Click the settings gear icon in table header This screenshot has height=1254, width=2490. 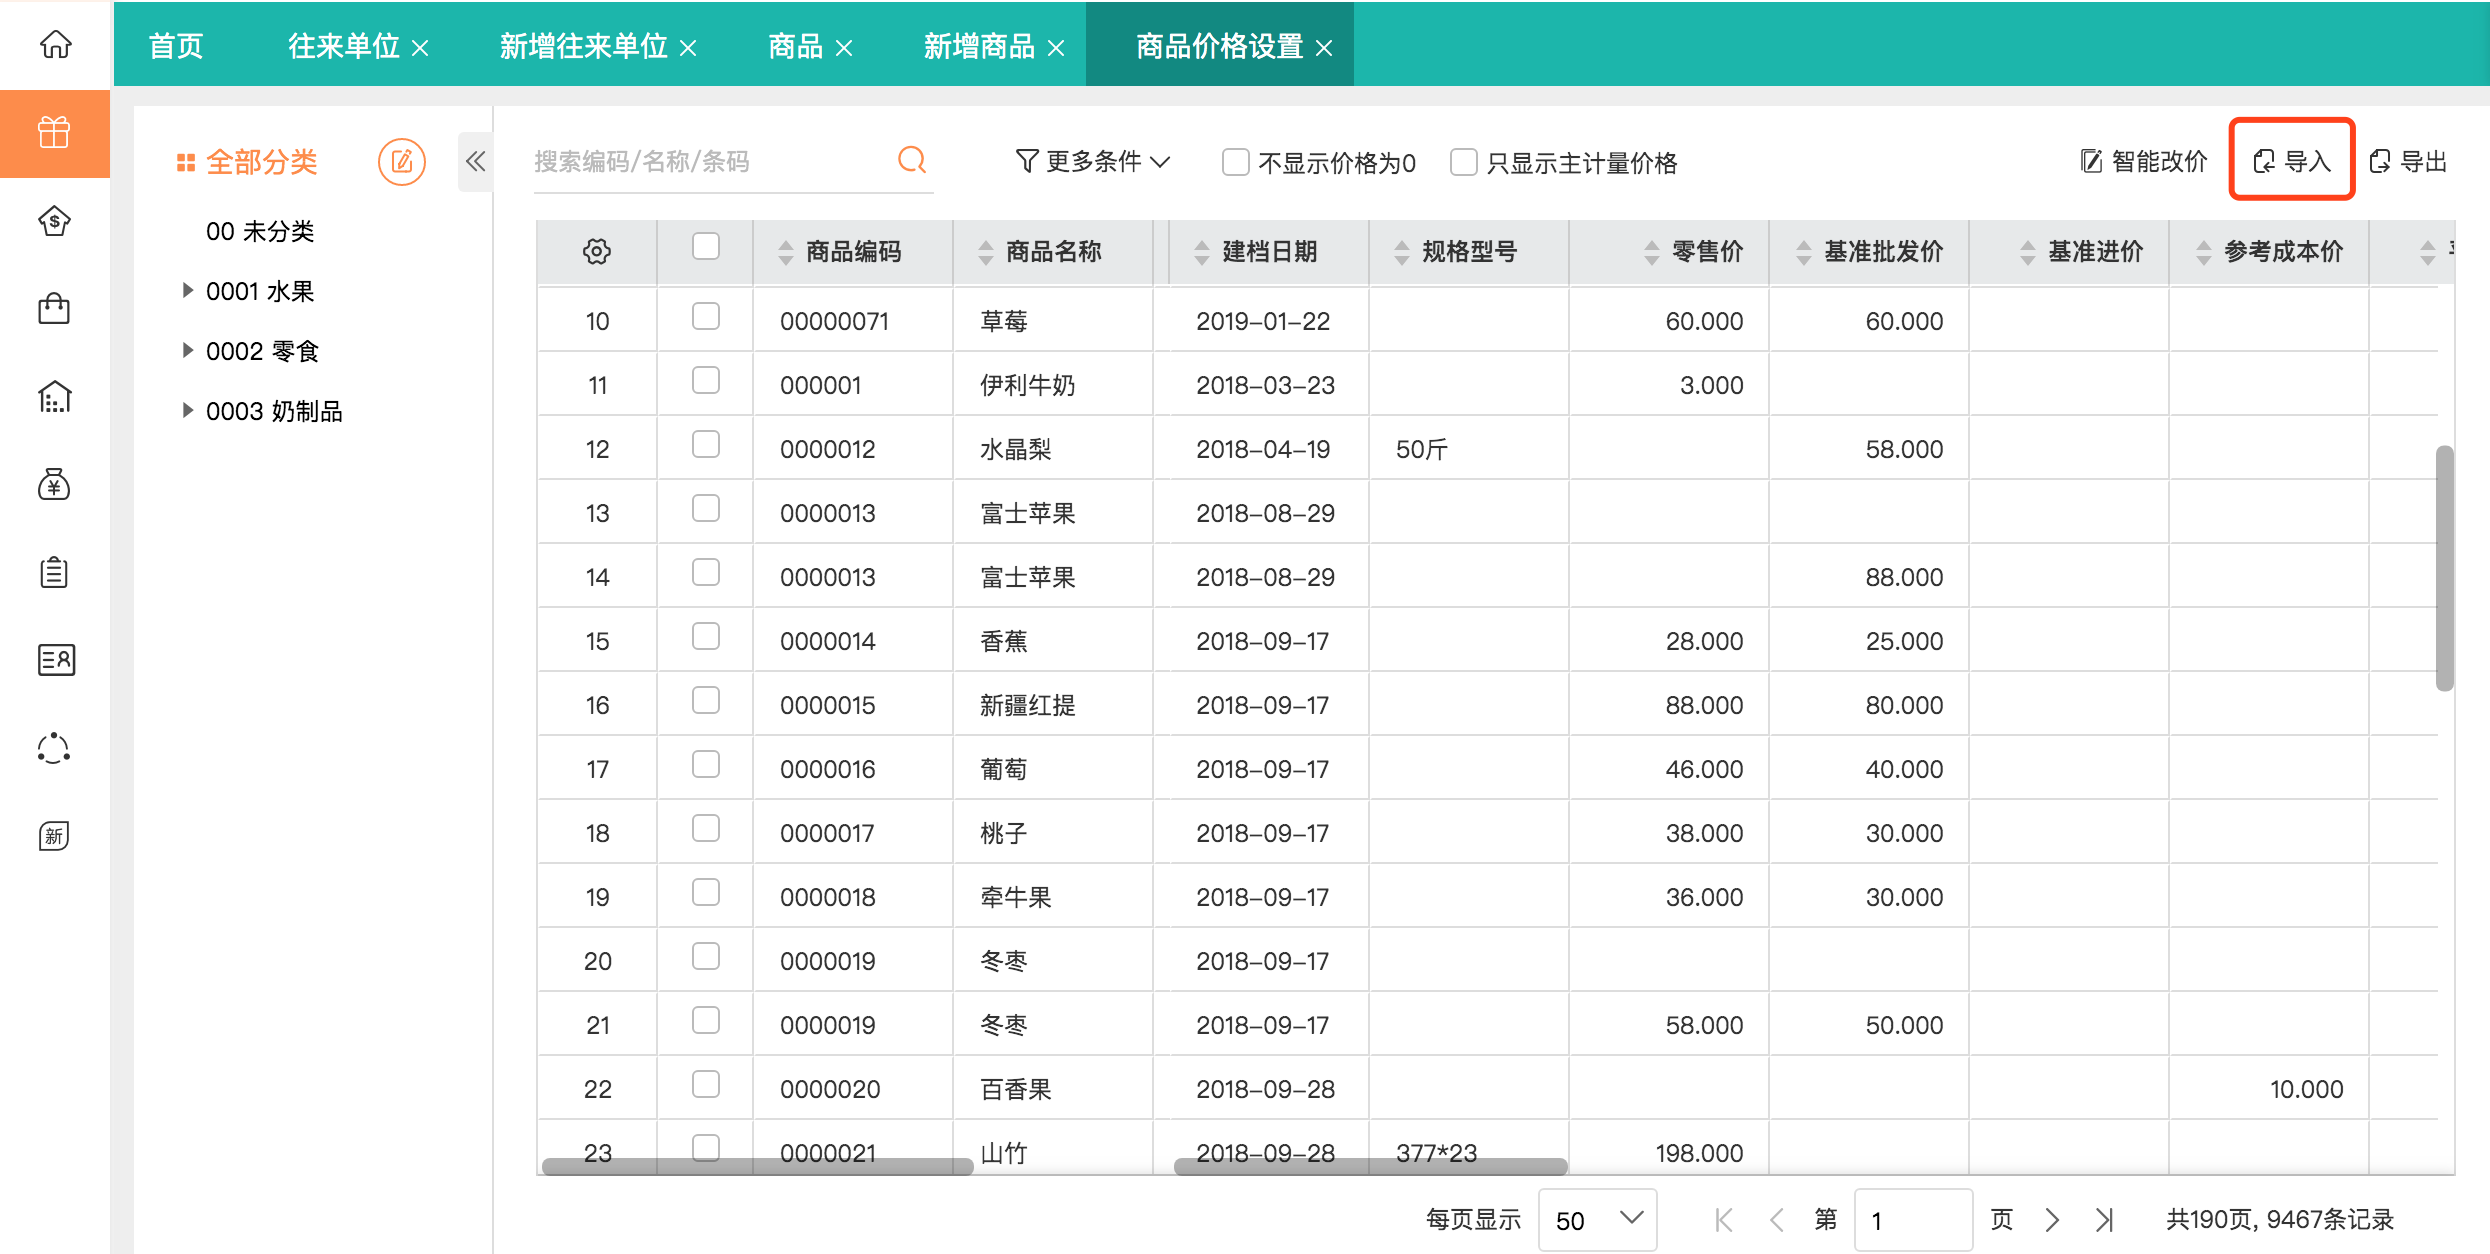pos(598,253)
